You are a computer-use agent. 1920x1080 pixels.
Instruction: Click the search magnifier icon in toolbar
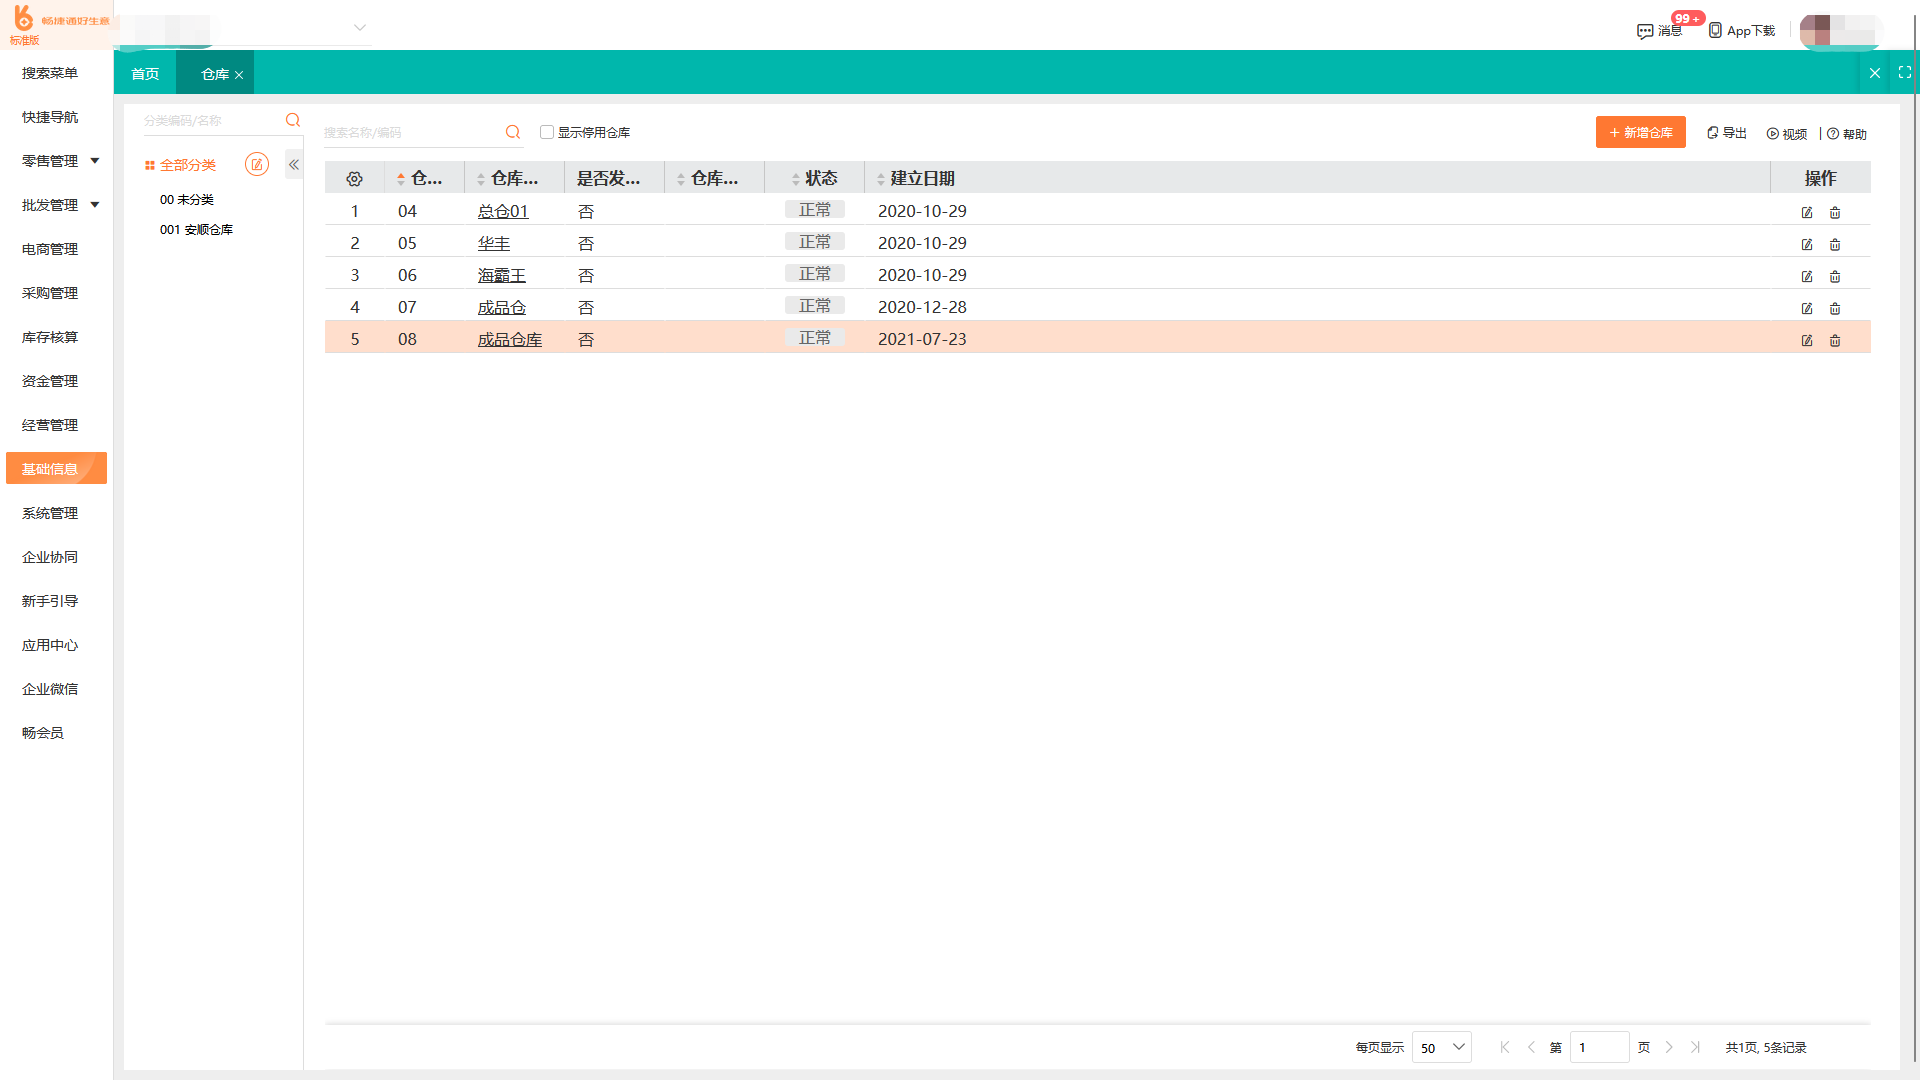click(513, 132)
